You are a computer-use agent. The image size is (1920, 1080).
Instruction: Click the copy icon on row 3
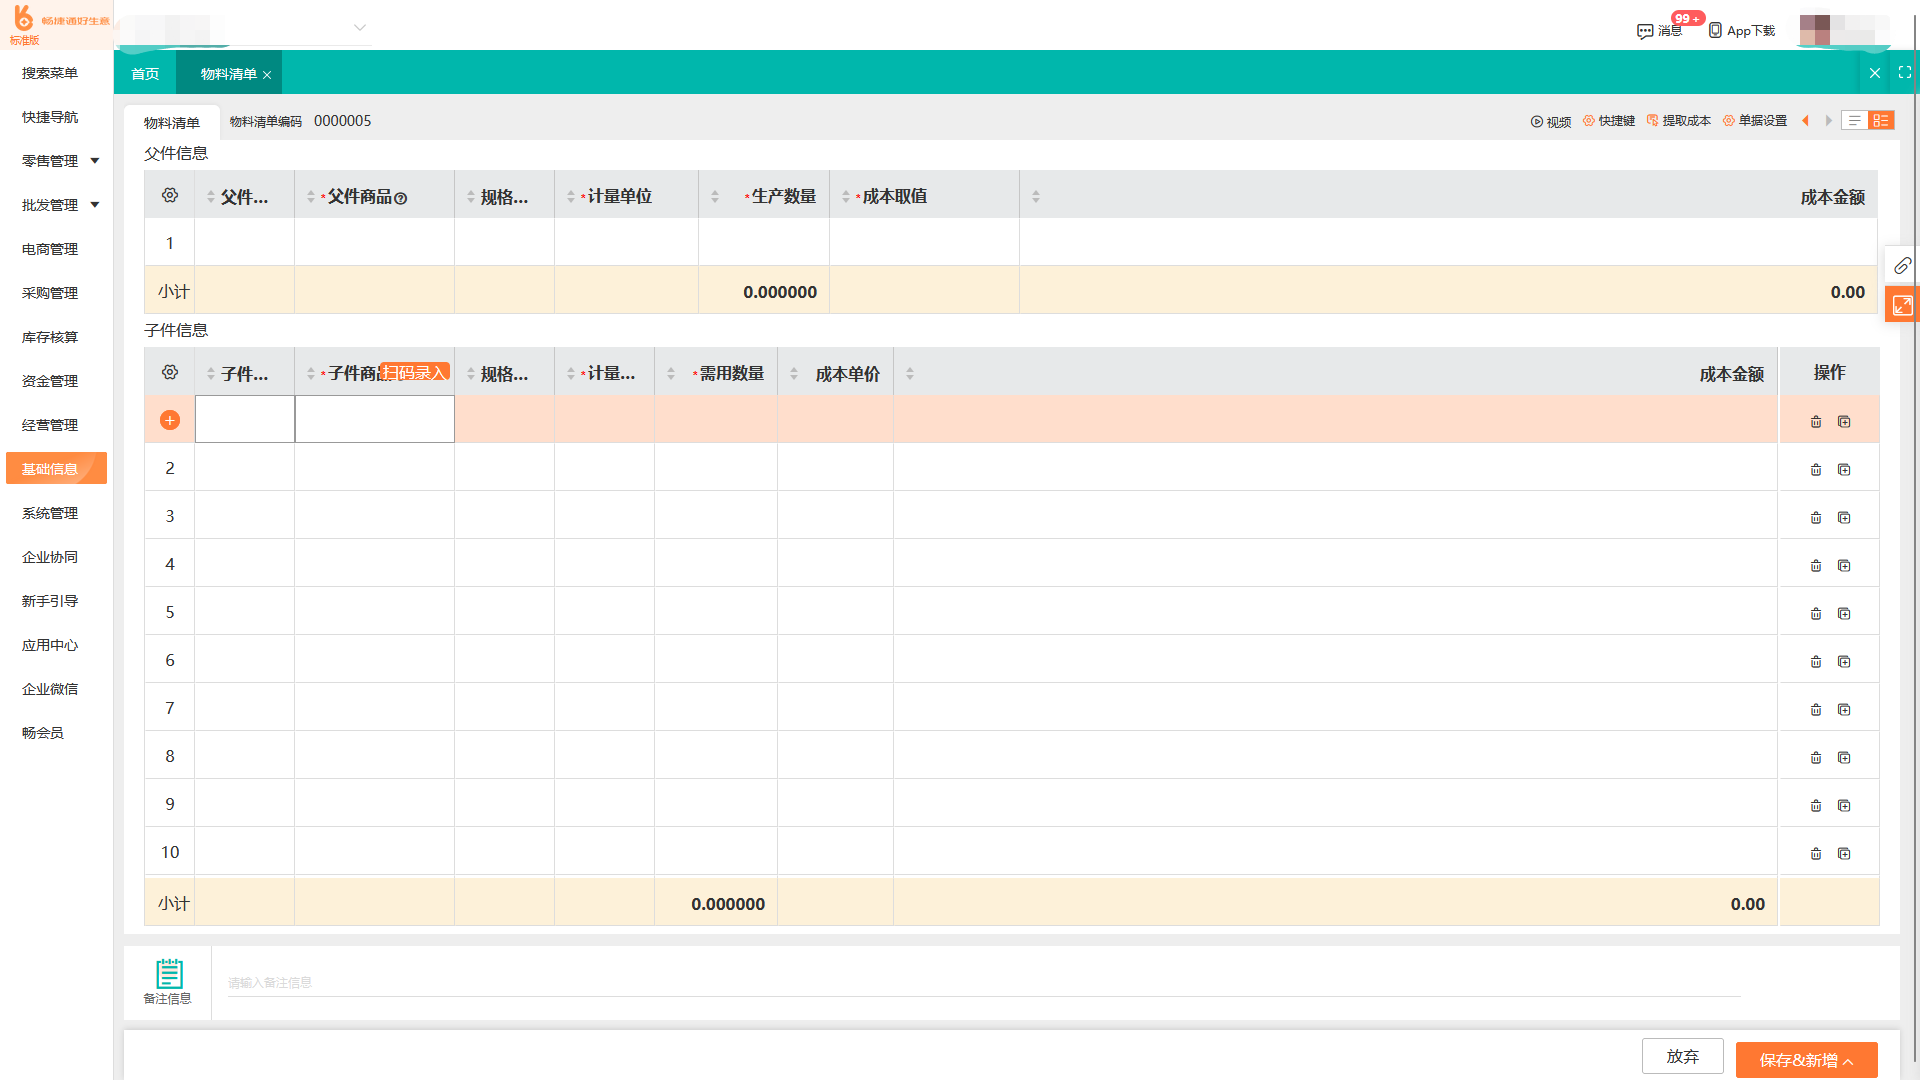pyautogui.click(x=1844, y=517)
